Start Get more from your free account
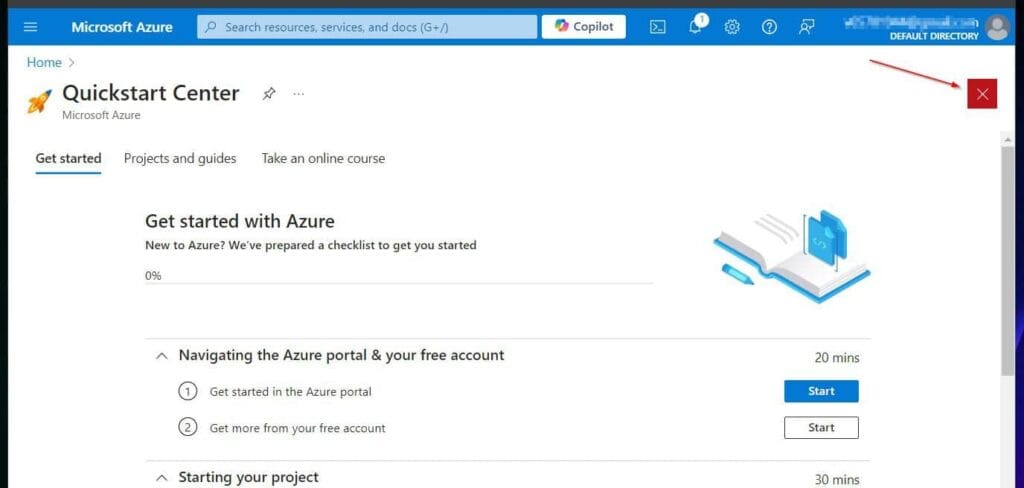Screen dimensions: 1024x488 [821, 428]
